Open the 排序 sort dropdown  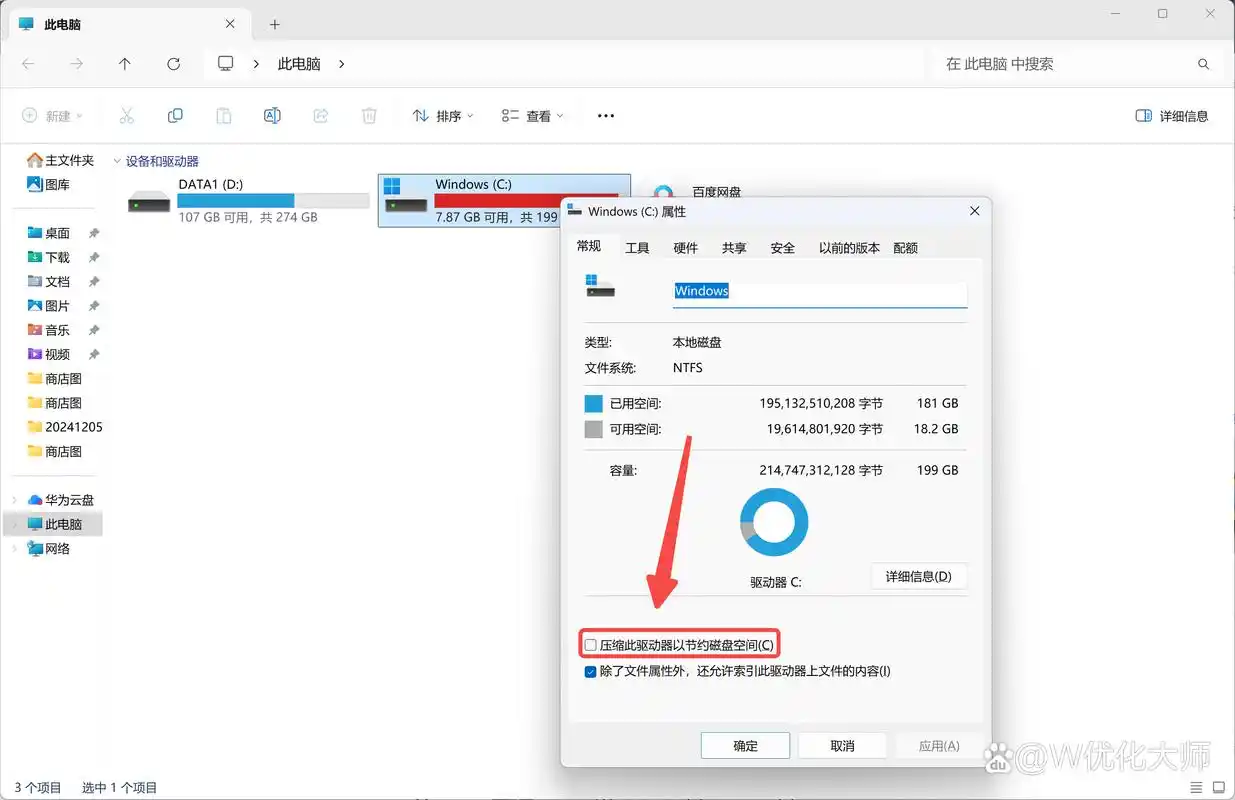click(x=443, y=116)
